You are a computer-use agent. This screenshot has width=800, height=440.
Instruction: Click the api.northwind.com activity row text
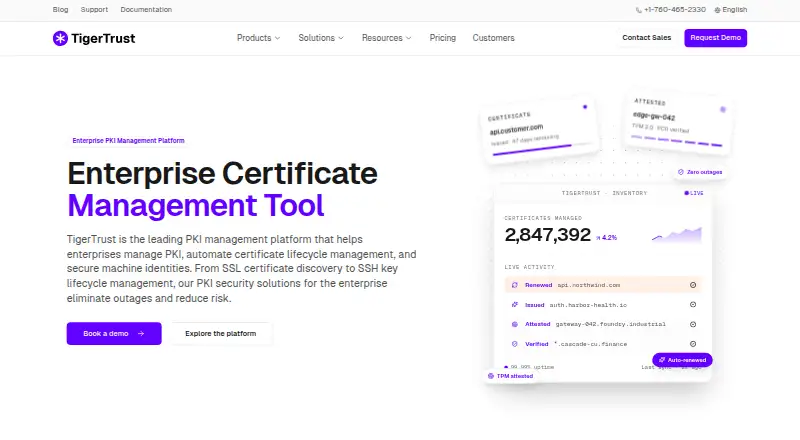[x=589, y=285]
